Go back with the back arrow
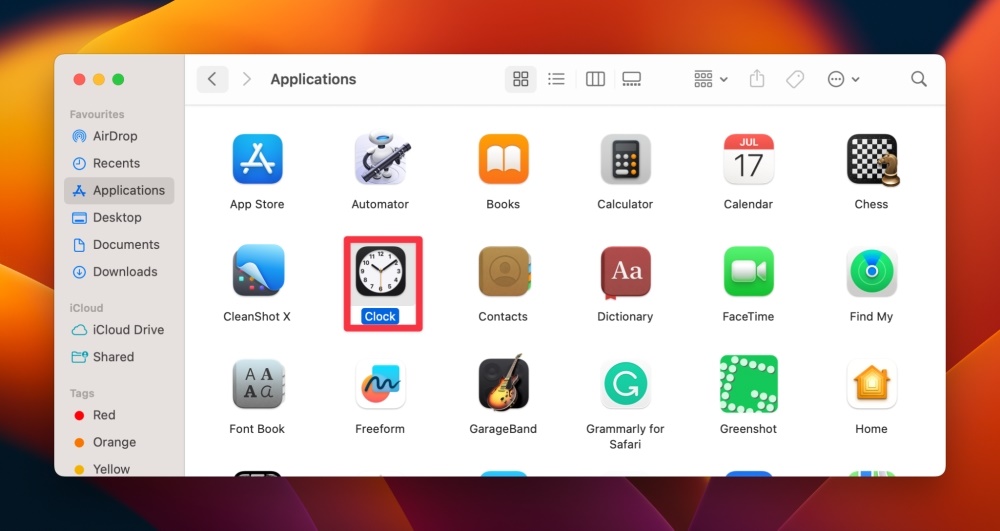Viewport: 1000px width, 531px height. coord(212,79)
